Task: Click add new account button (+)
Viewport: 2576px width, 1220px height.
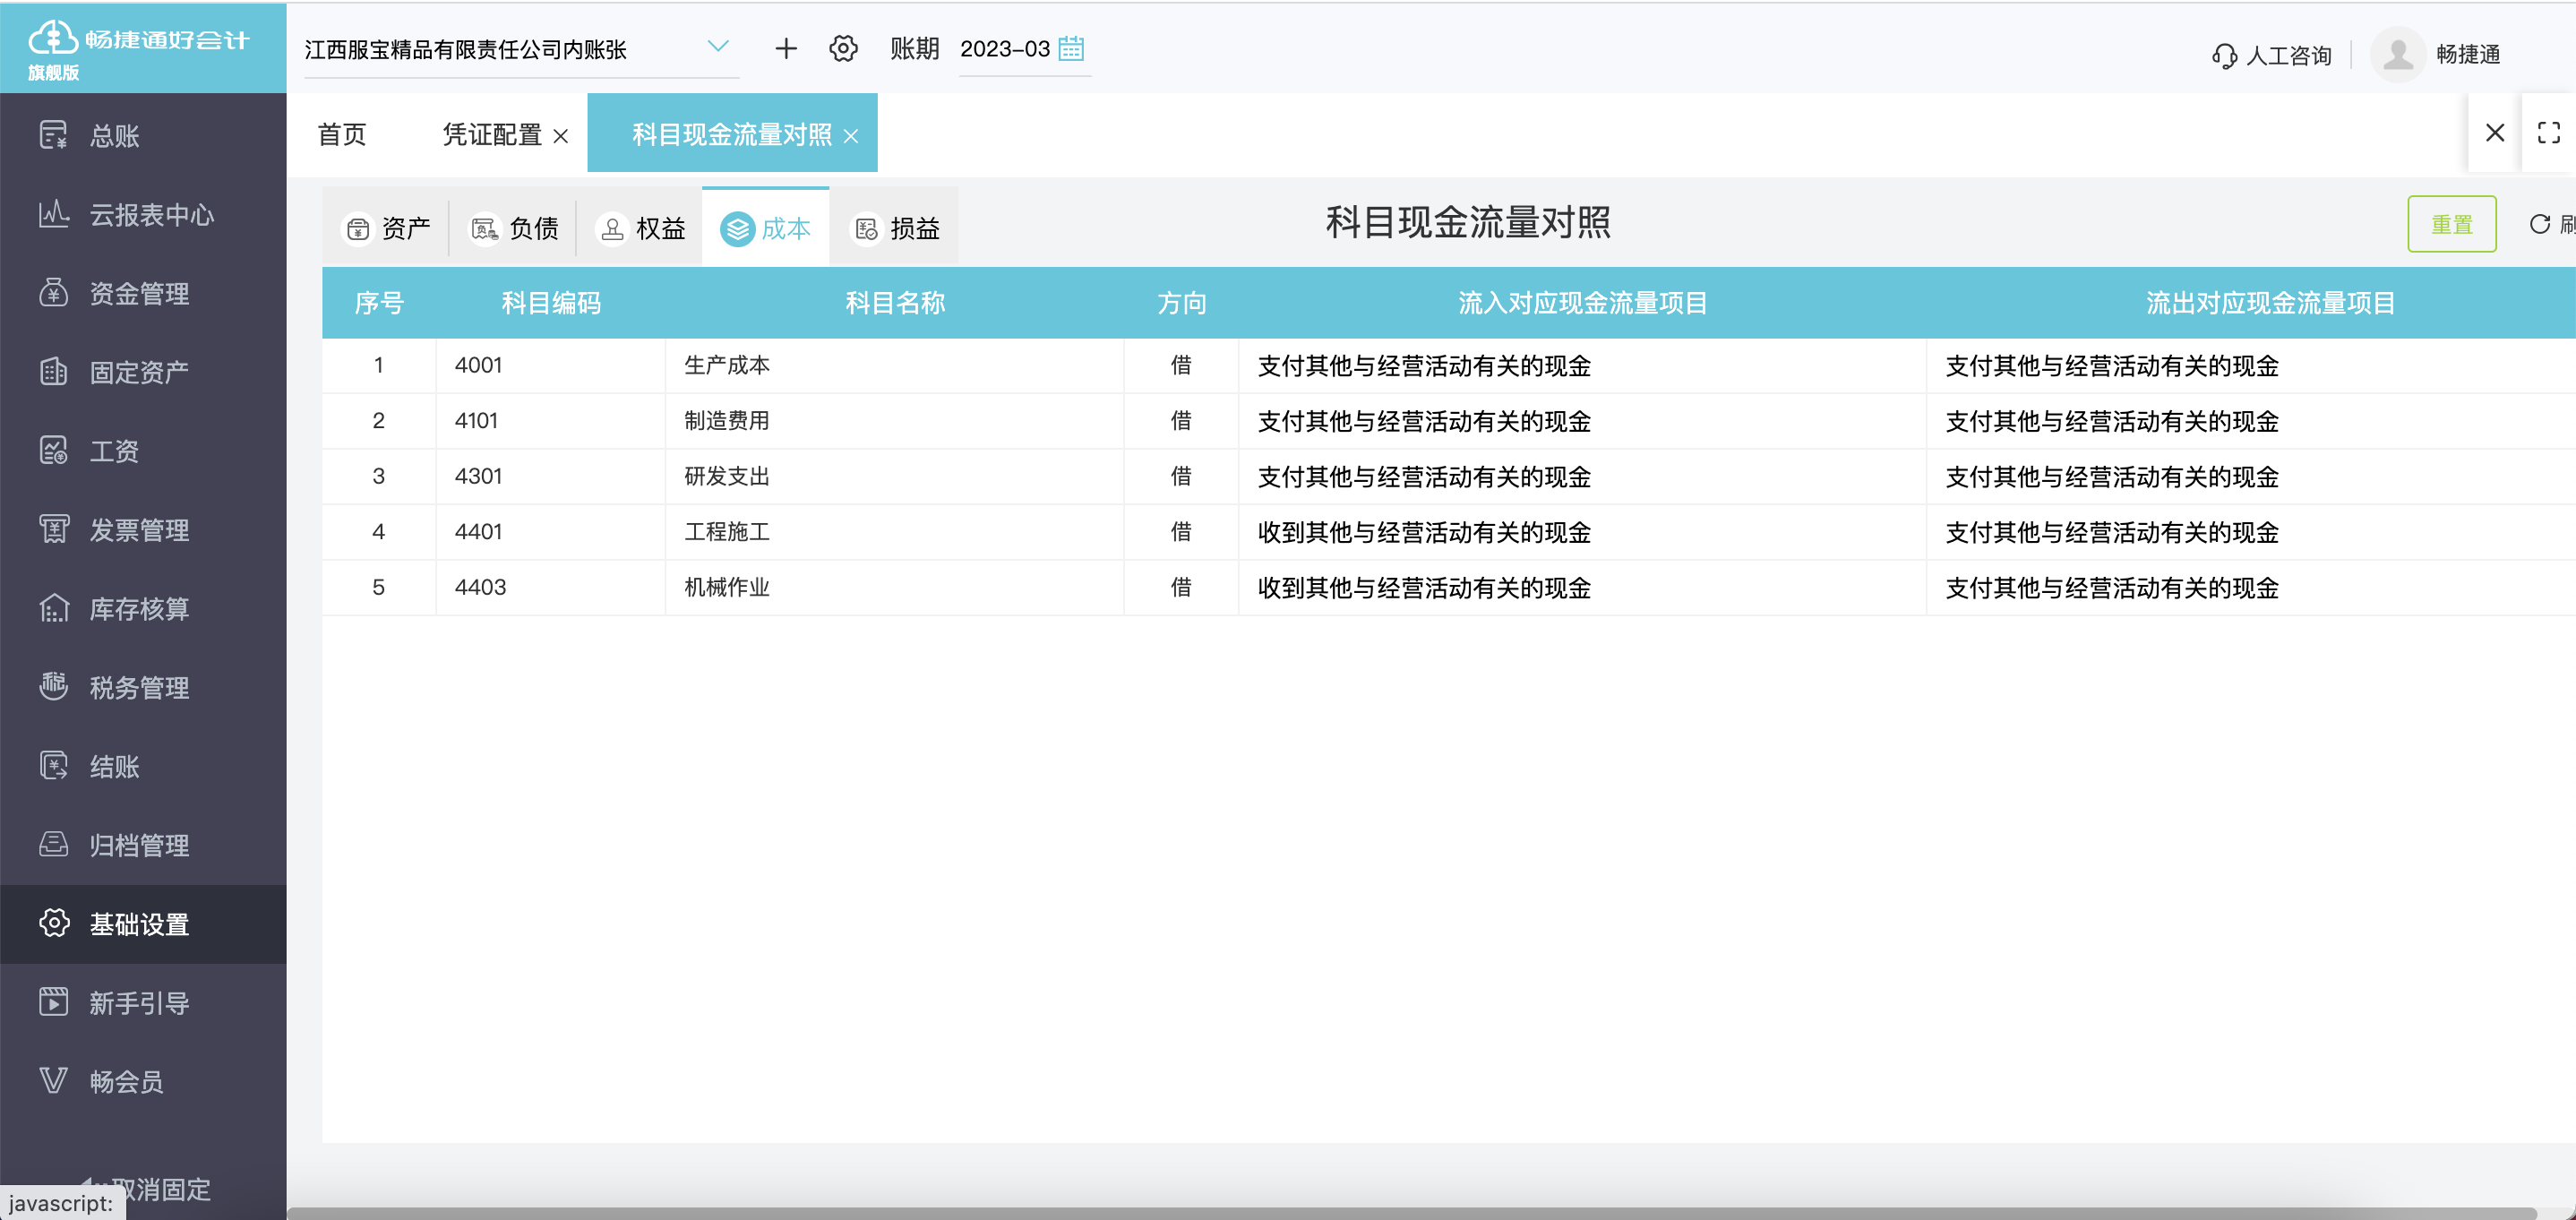Action: pos(786,47)
